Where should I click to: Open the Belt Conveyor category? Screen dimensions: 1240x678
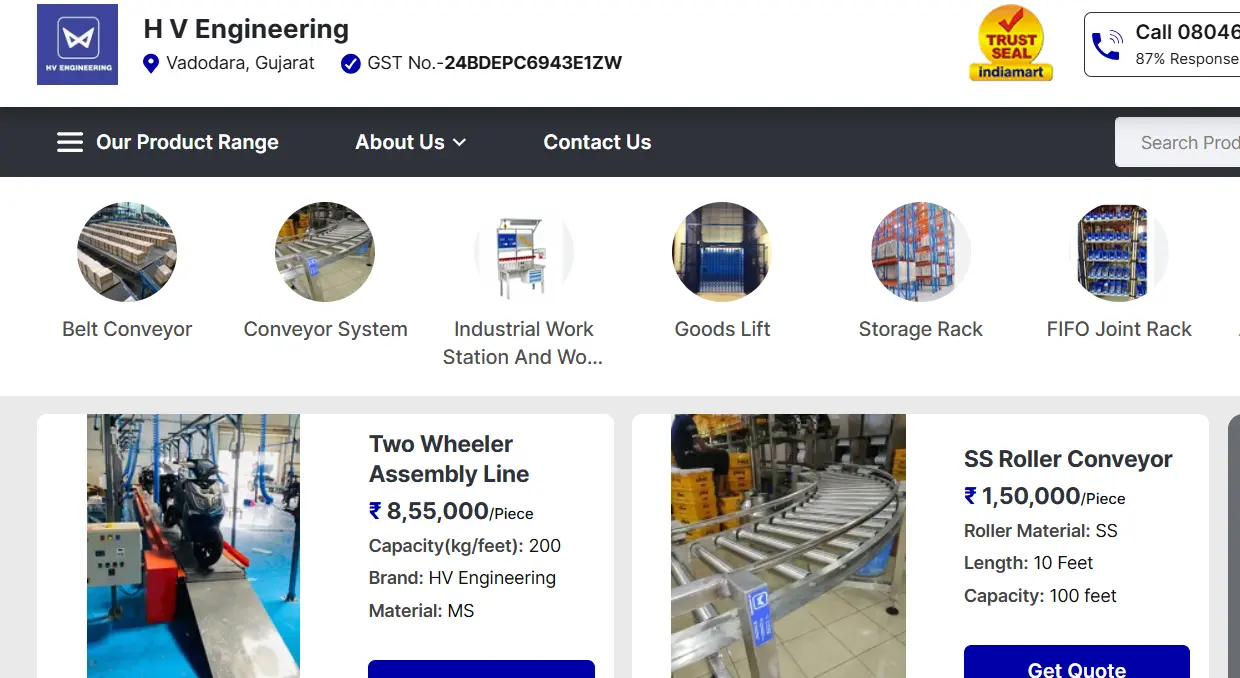(127, 253)
